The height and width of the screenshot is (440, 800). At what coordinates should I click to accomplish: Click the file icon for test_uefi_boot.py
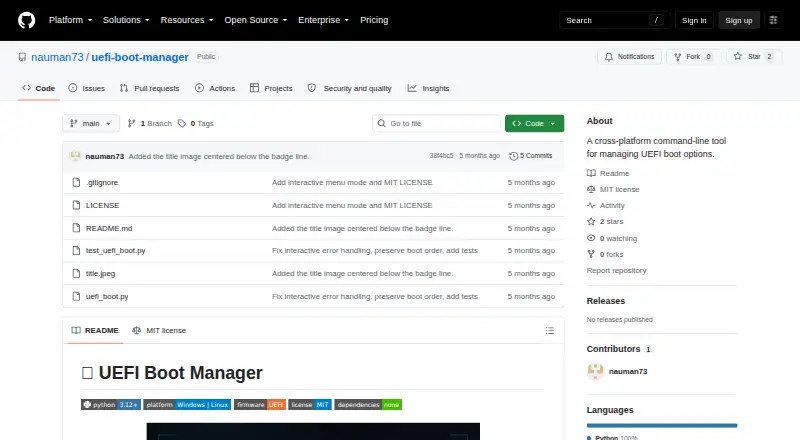(77, 251)
